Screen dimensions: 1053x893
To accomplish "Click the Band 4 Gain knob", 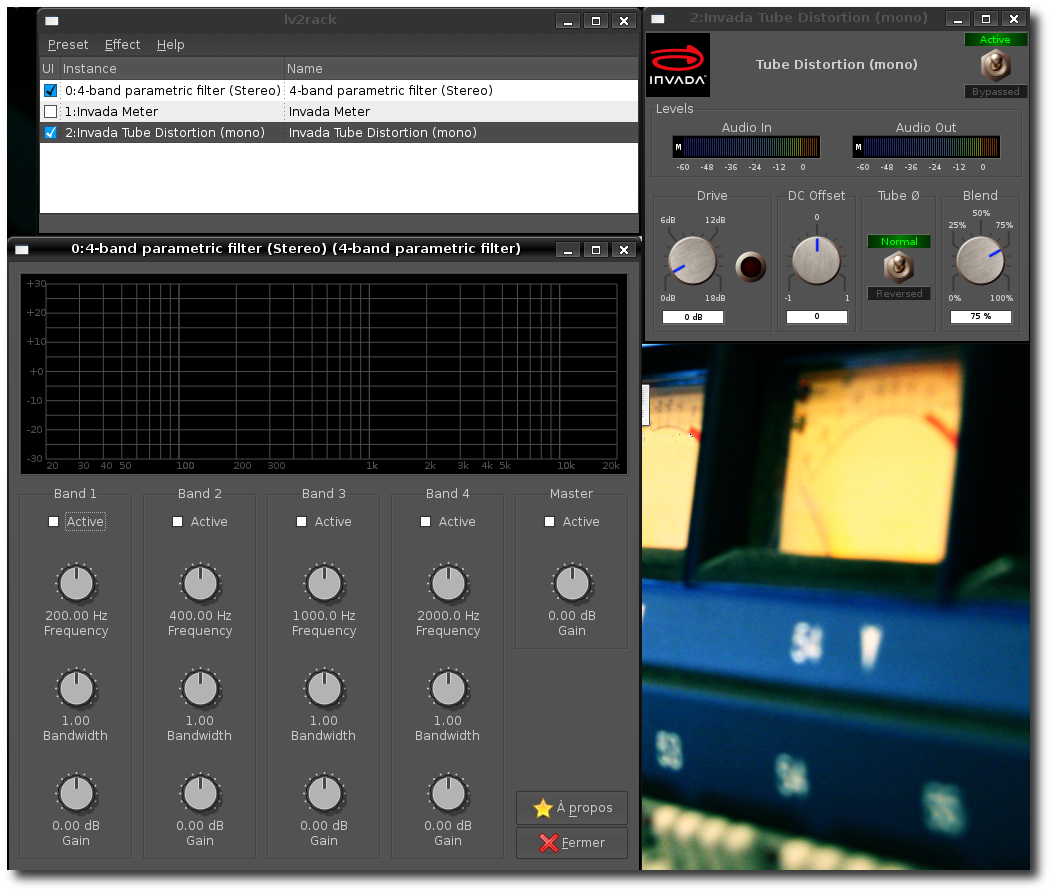I will 448,793.
